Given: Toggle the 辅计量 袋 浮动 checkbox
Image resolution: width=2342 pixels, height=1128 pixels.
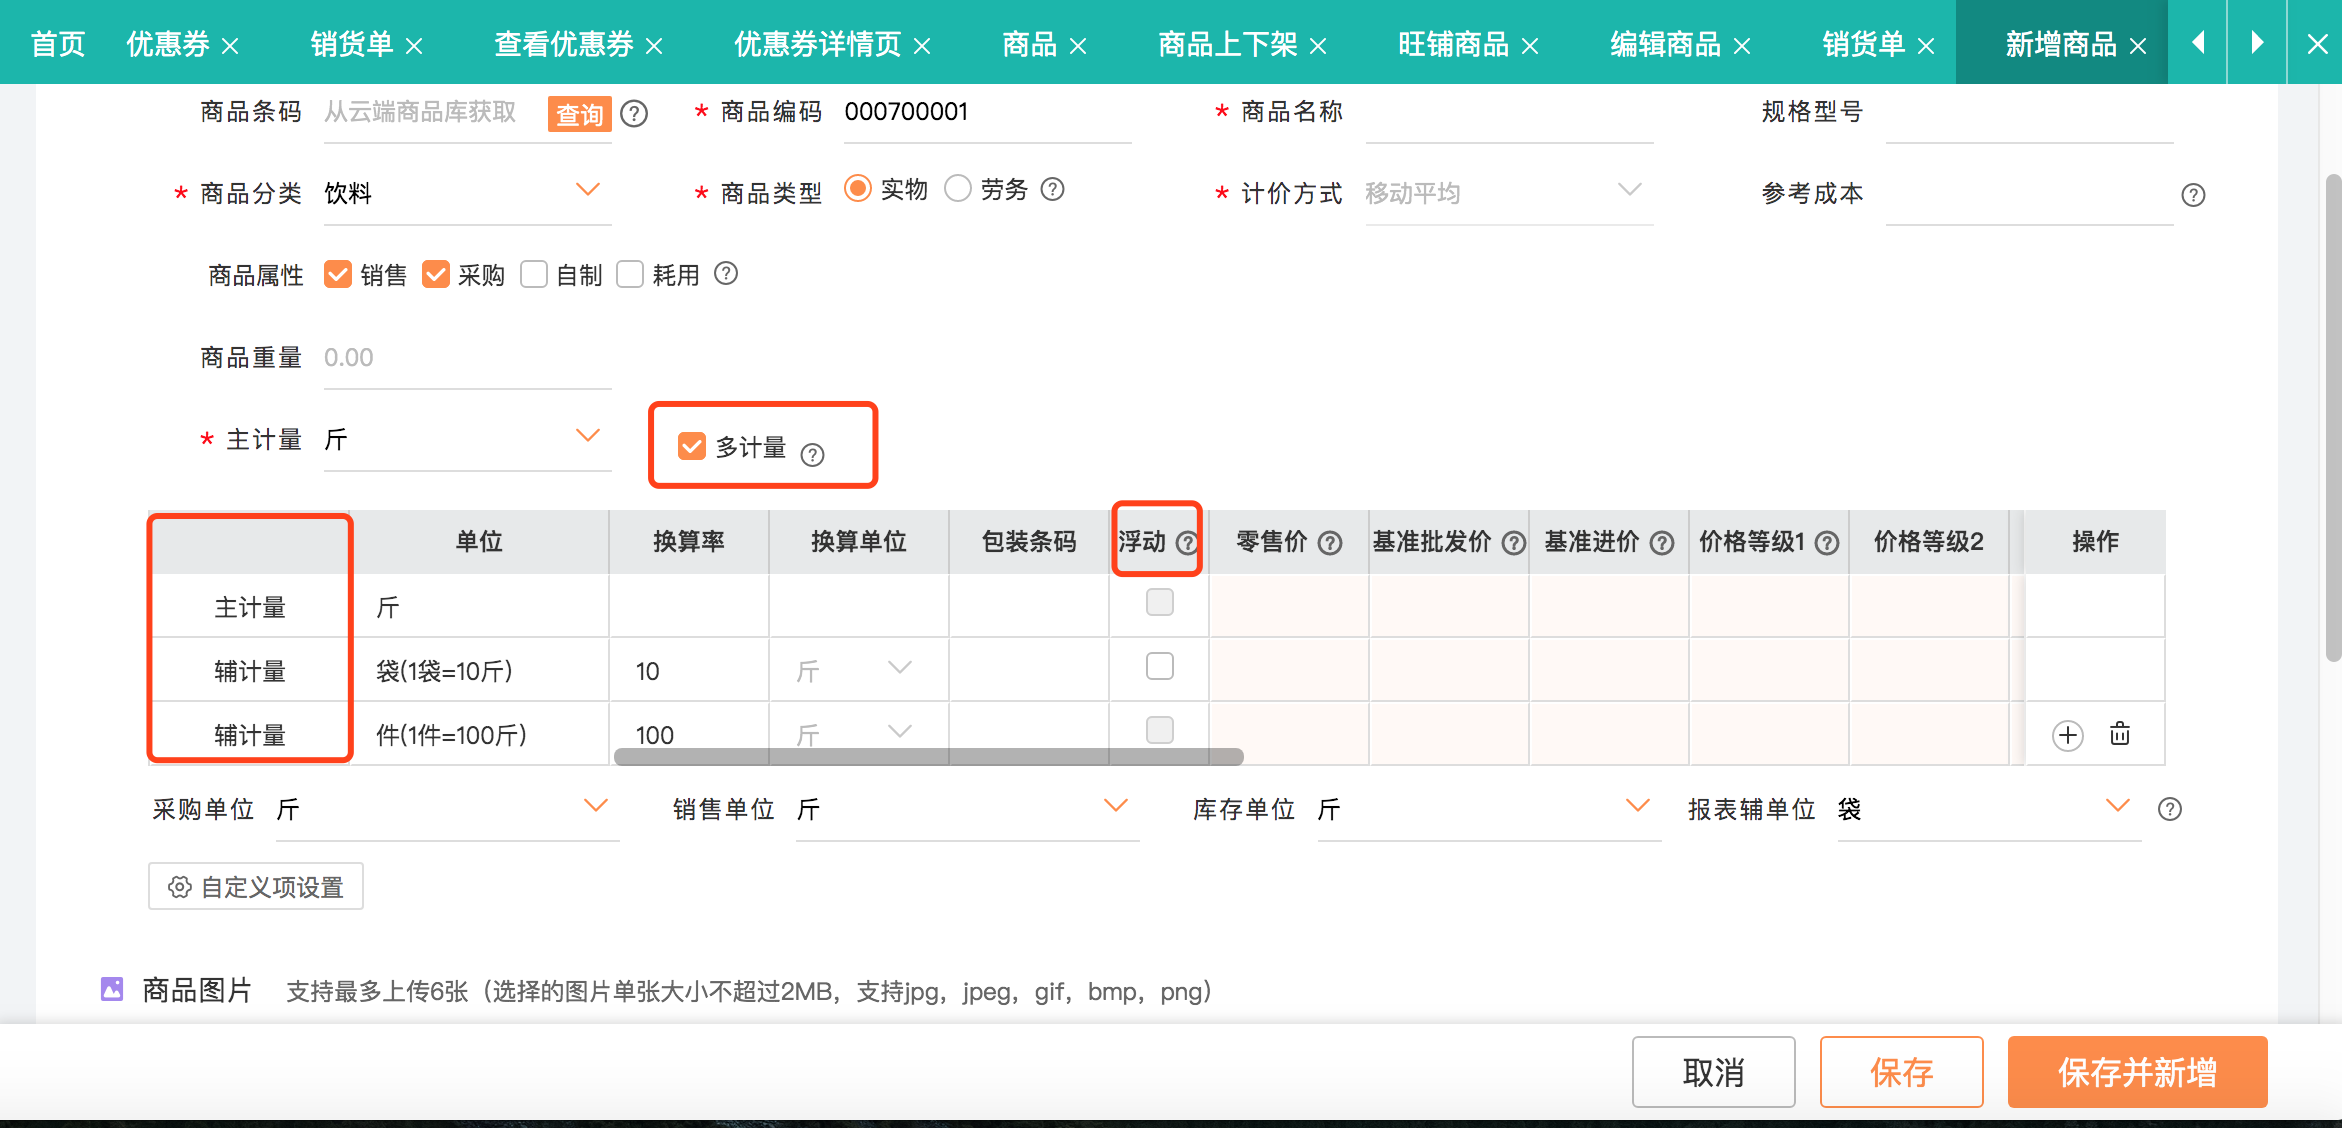Looking at the screenshot, I should [1158, 666].
